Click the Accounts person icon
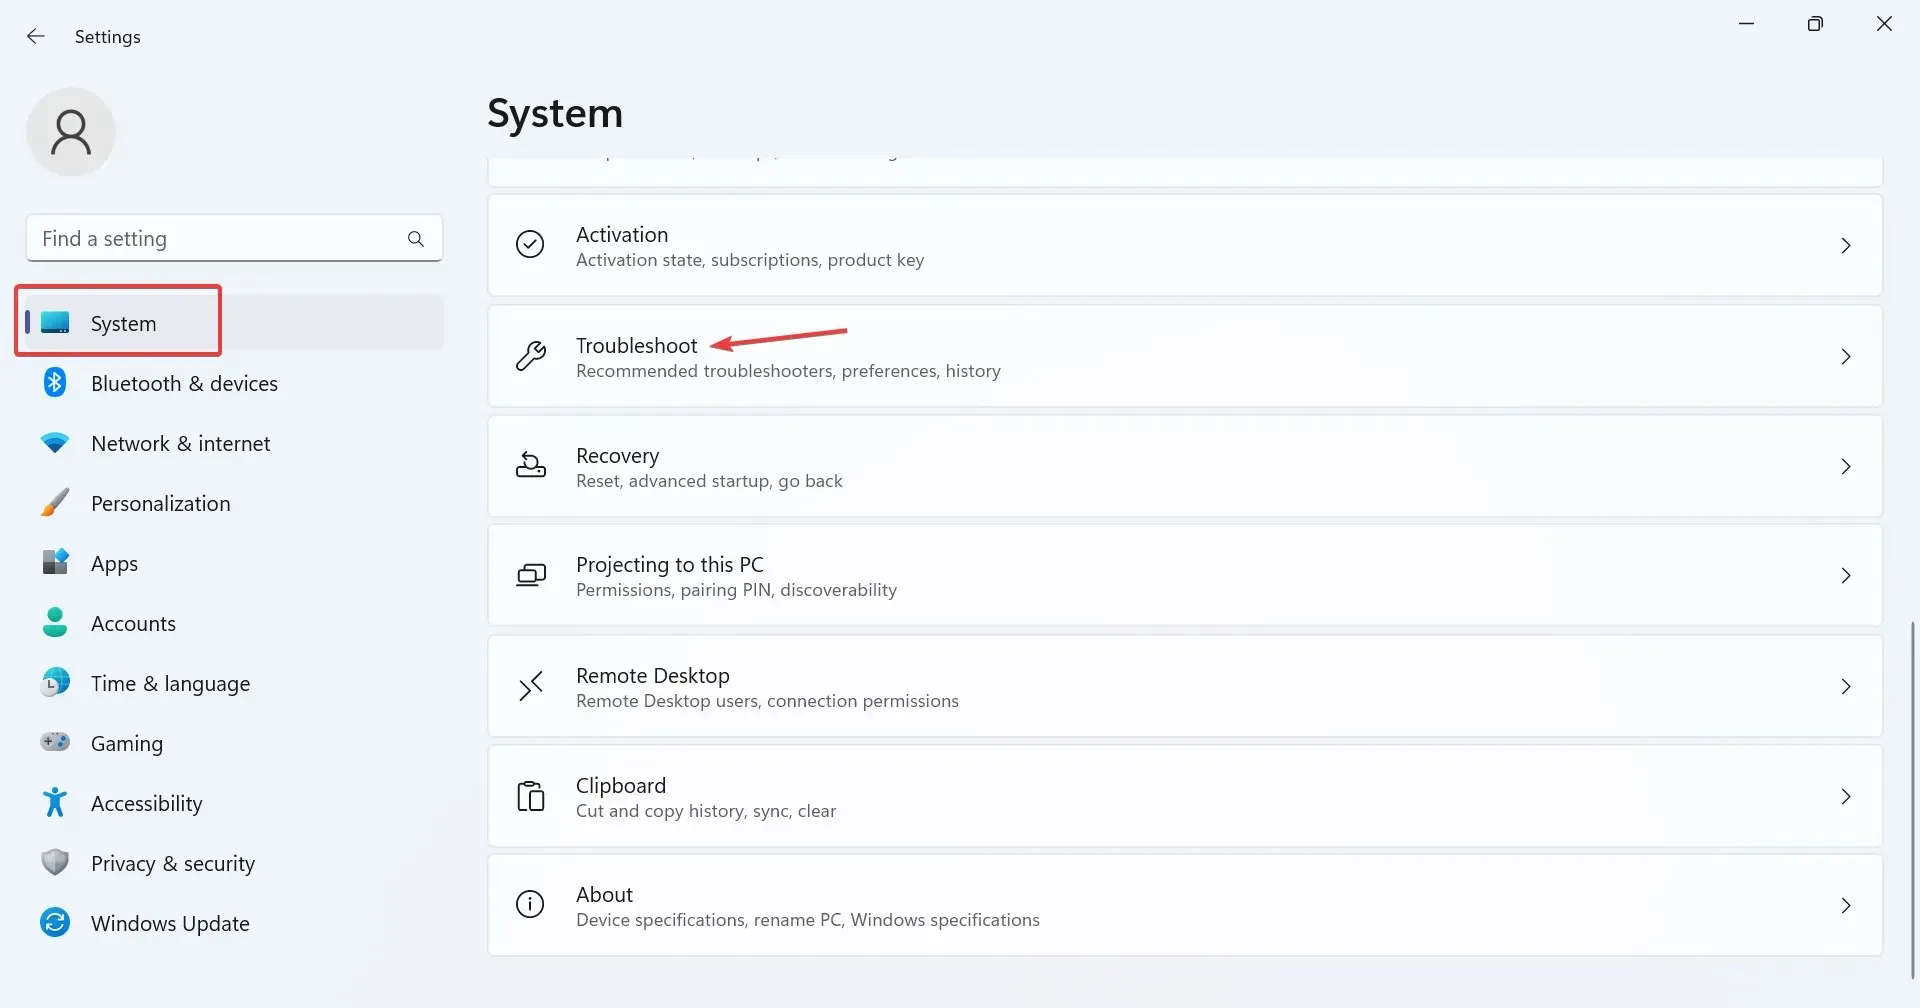This screenshot has width=1920, height=1008. [x=55, y=622]
